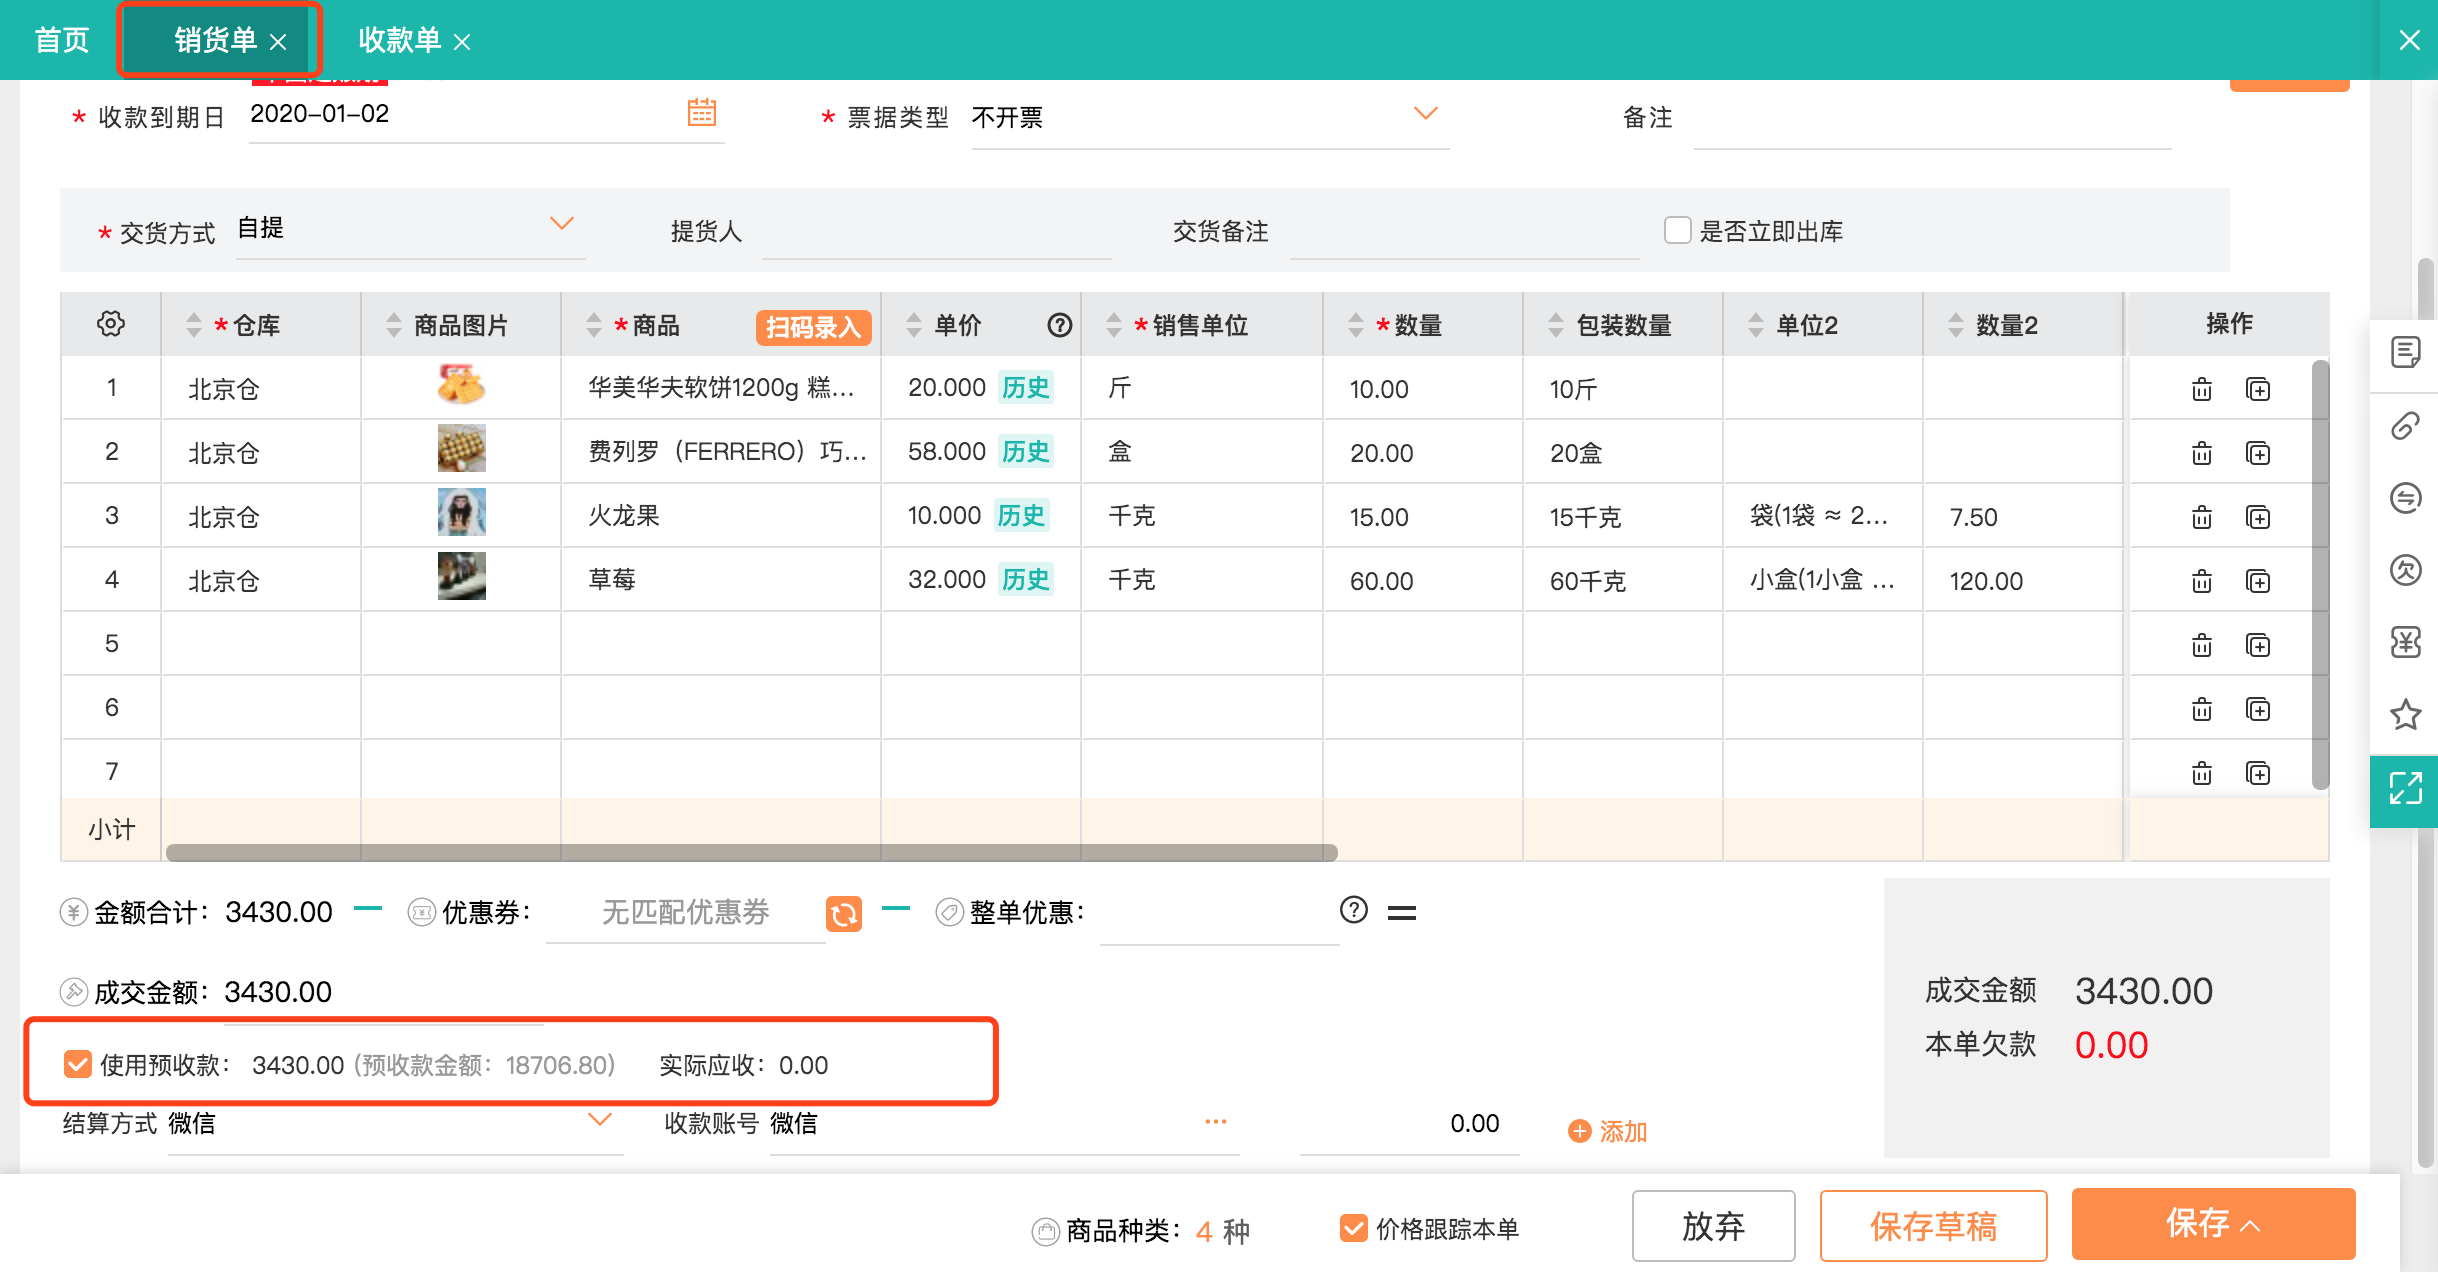Click the fullscreen expand icon on right sidebar
This screenshot has height=1272, width=2438.
click(x=2404, y=787)
